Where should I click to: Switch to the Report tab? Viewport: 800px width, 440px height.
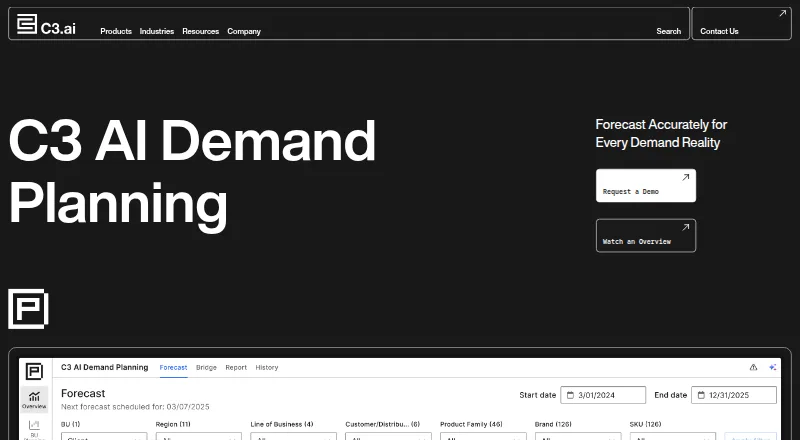(236, 368)
